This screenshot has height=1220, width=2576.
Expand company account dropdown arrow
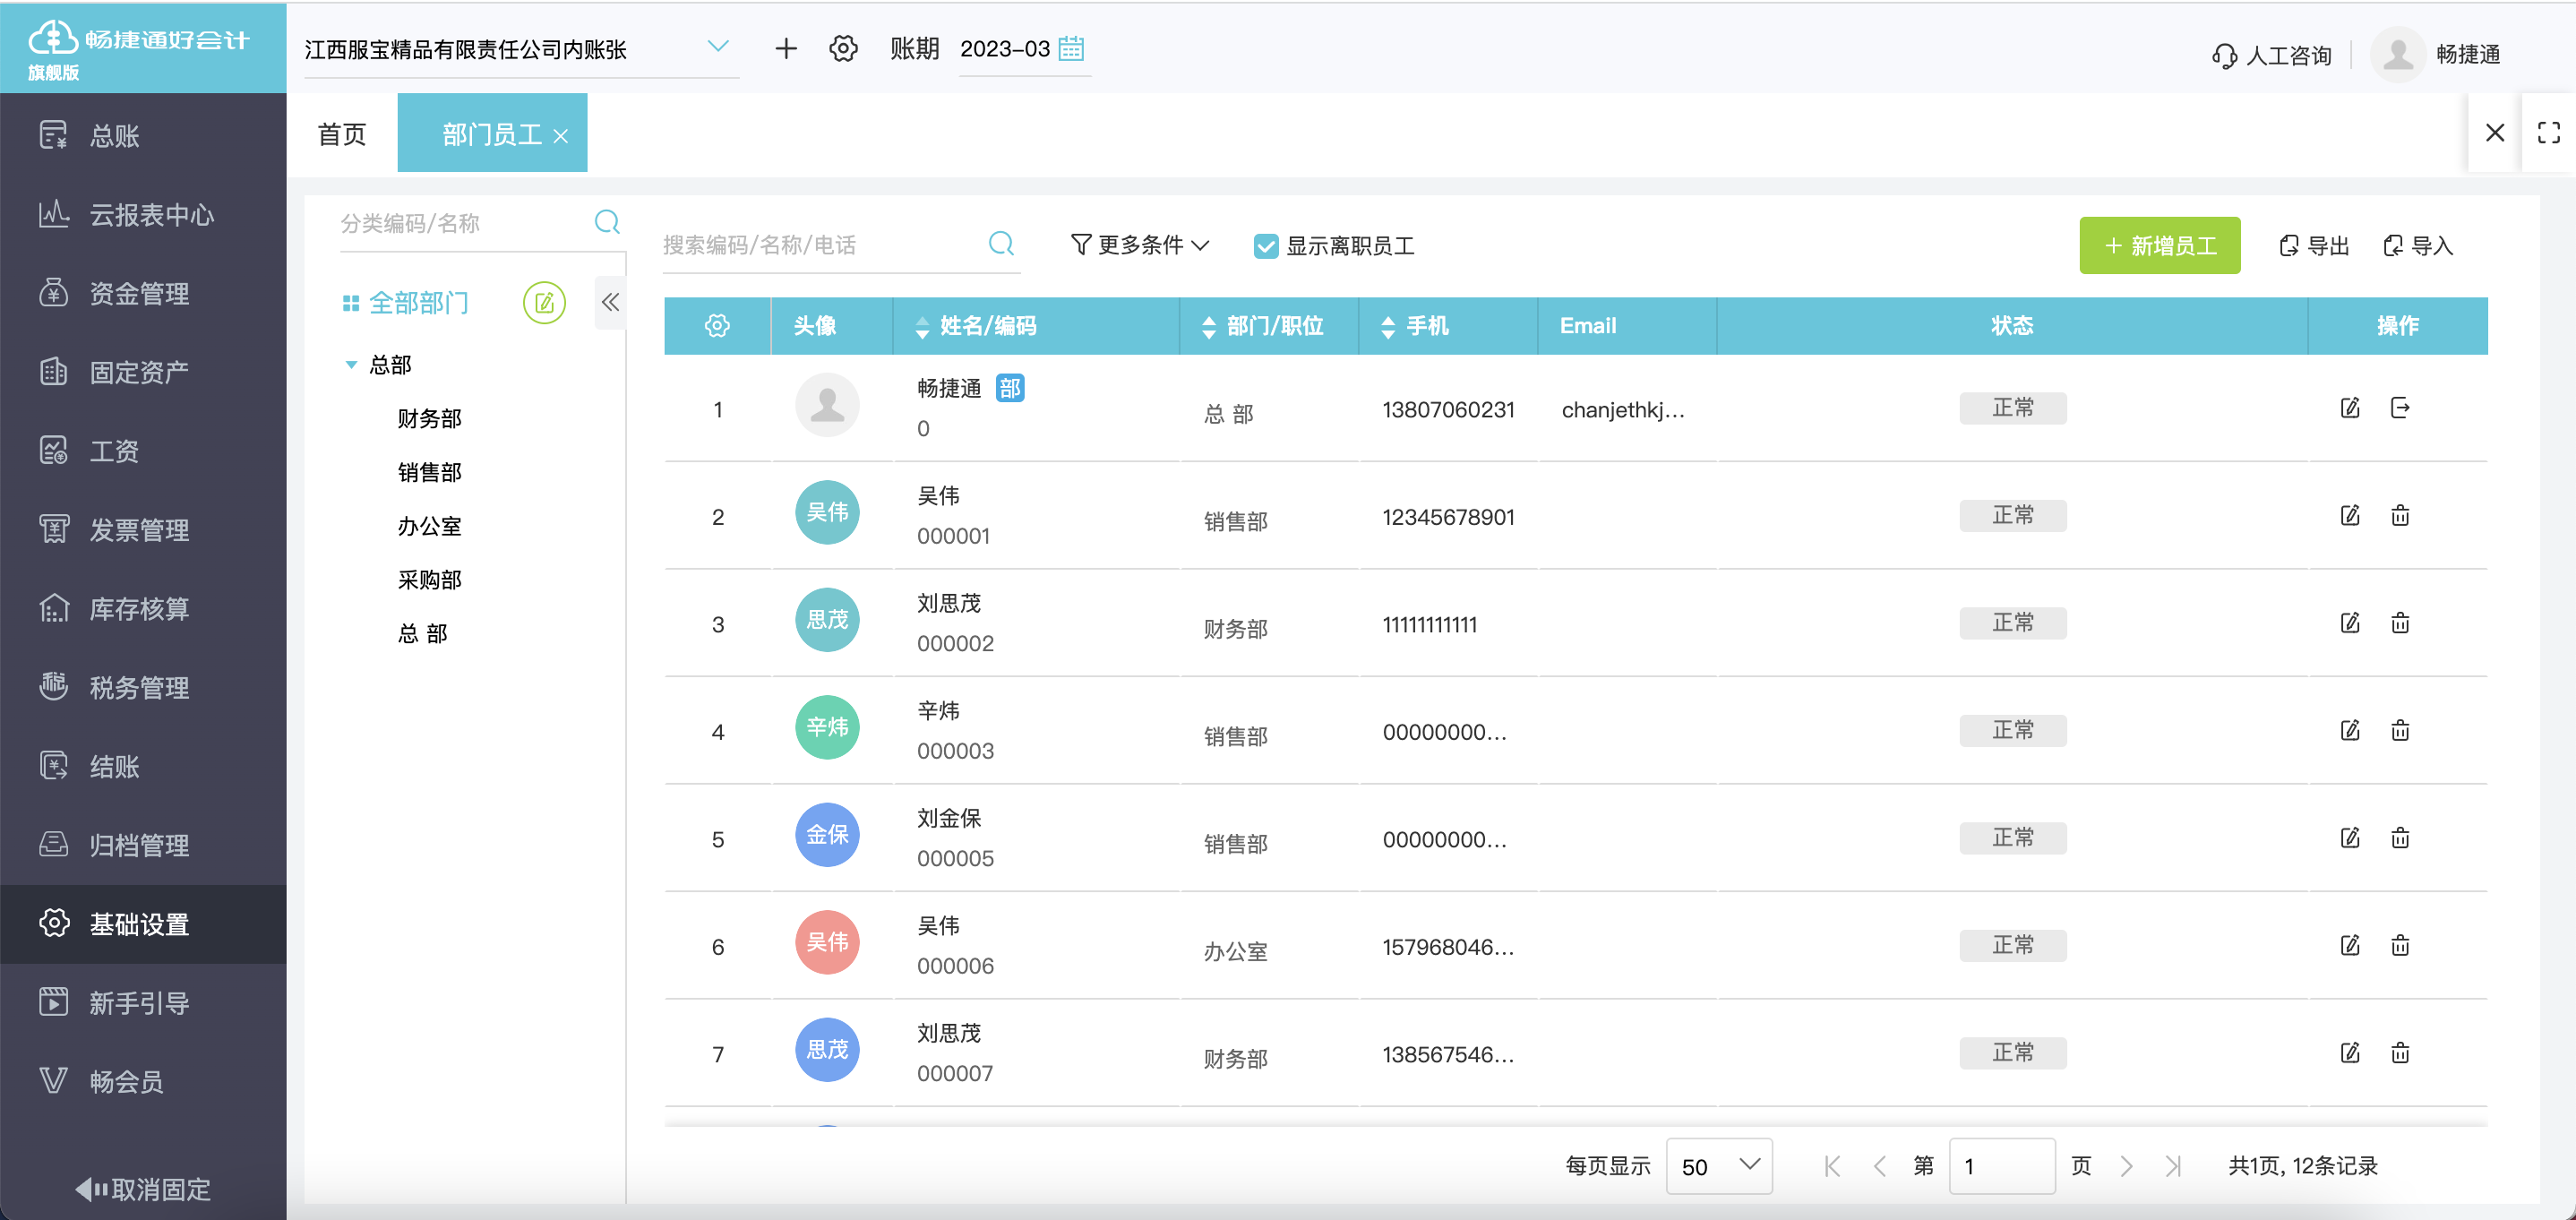(719, 47)
